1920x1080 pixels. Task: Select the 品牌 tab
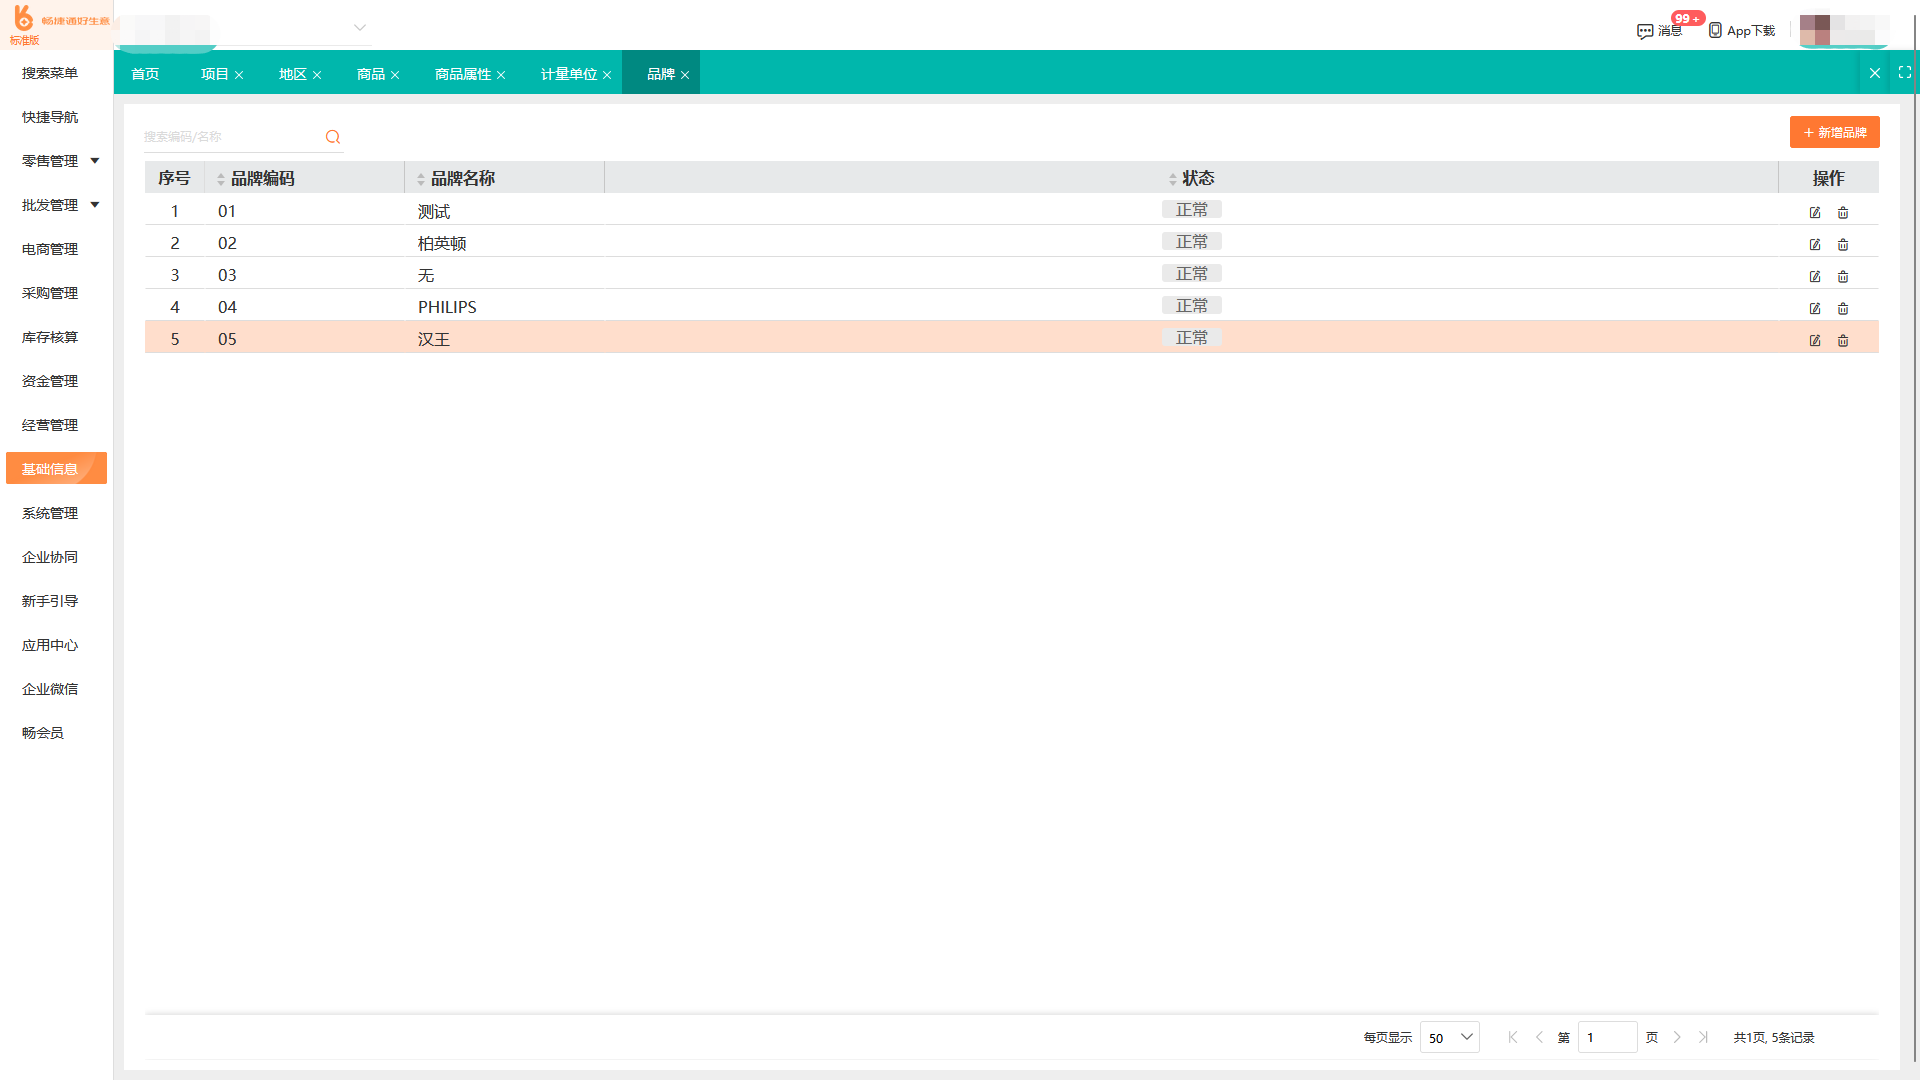pos(662,73)
